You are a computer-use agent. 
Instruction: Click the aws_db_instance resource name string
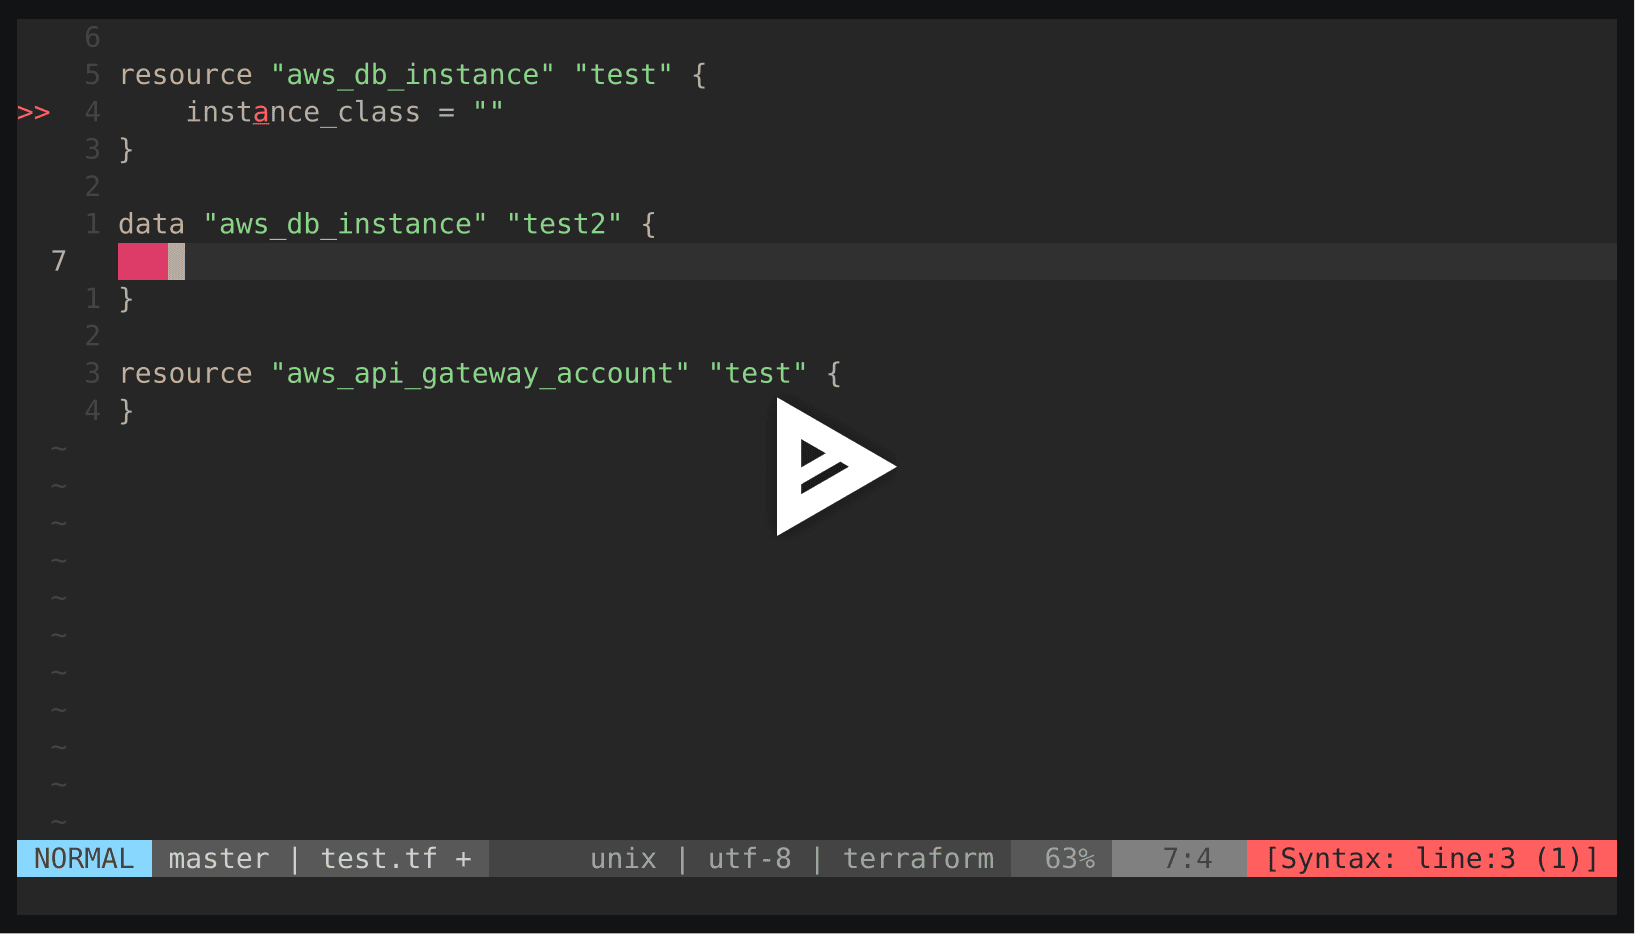[414, 74]
